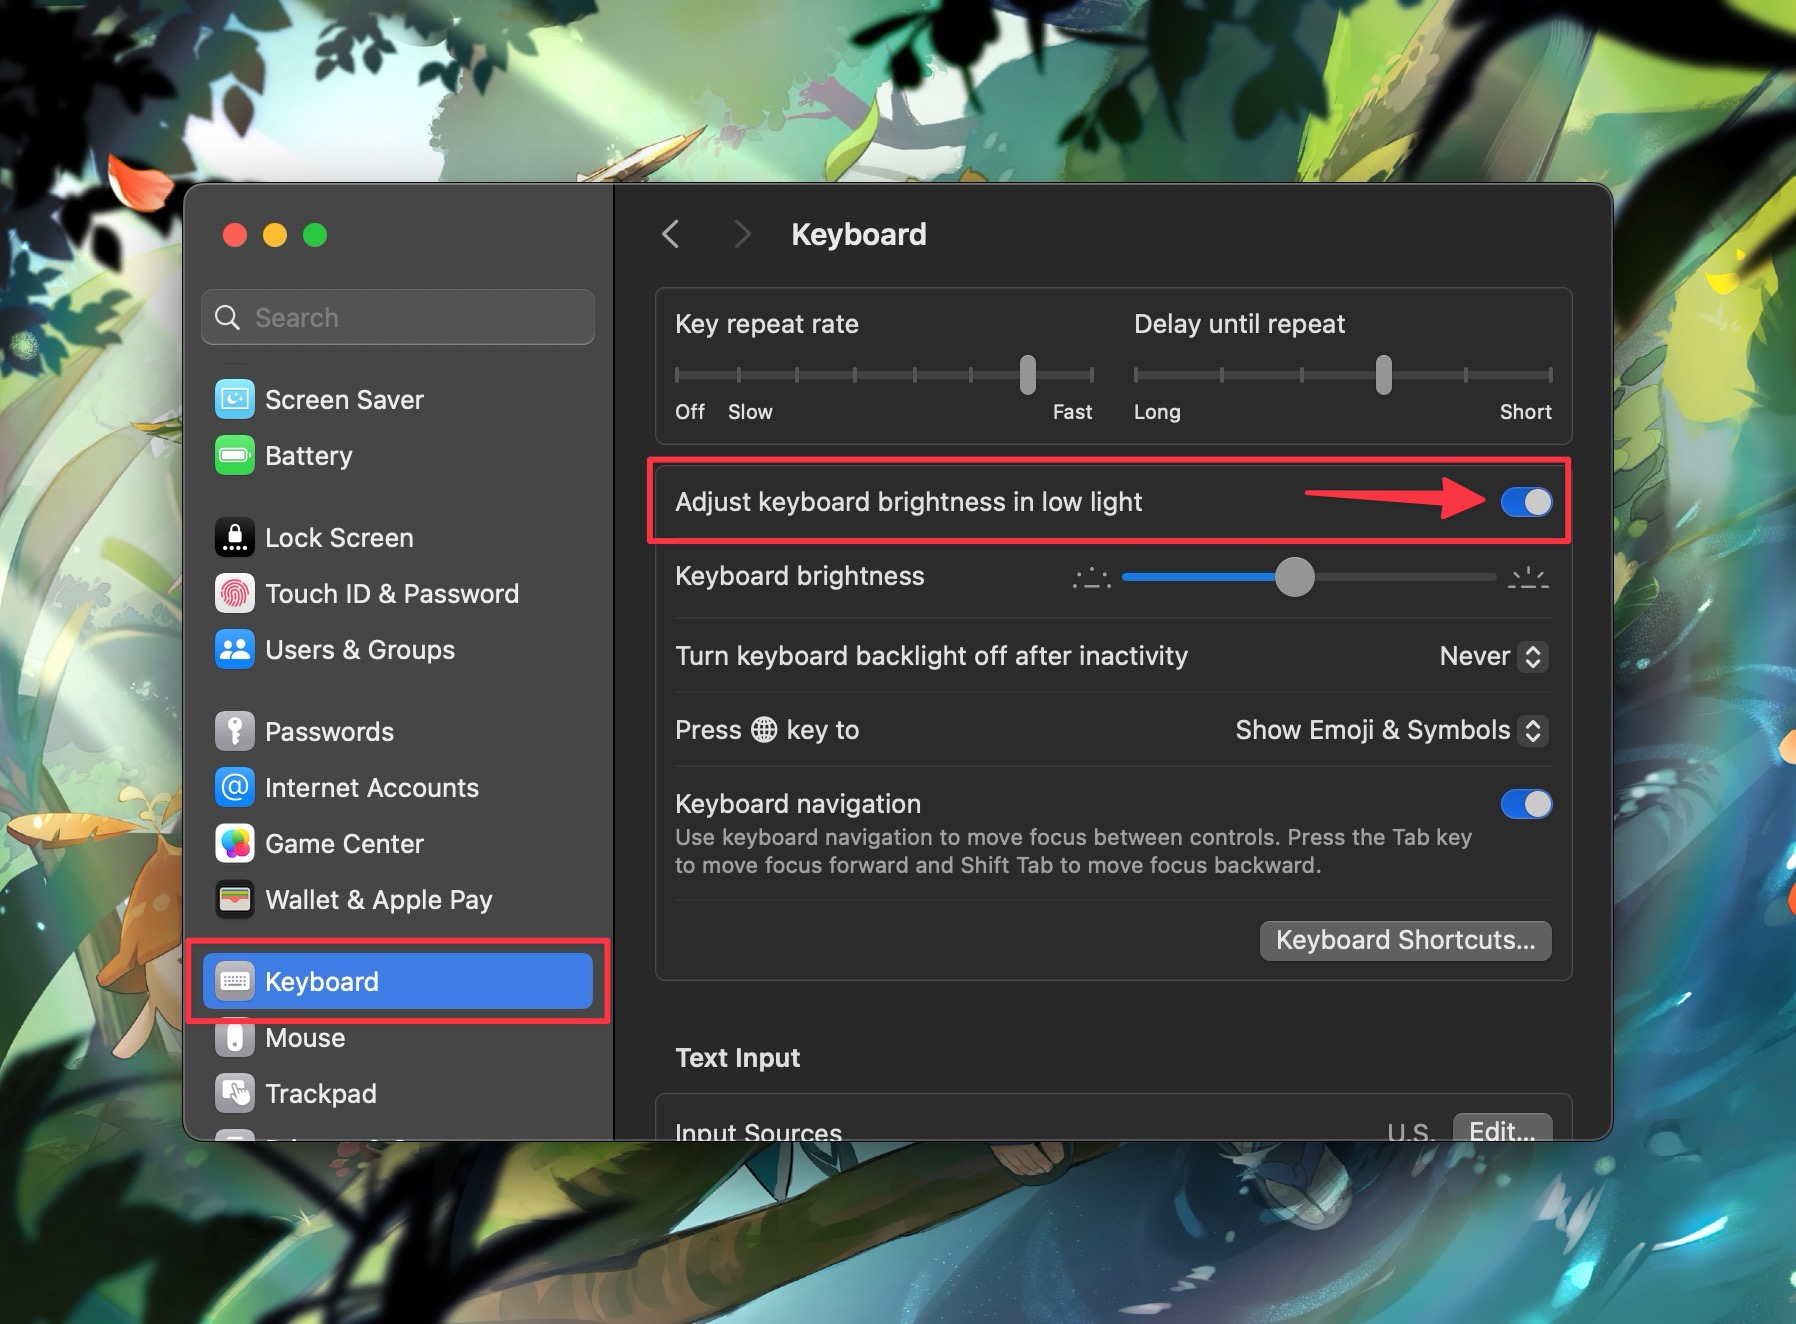Viewport: 1796px width, 1324px height.
Task: Change Press globe key to setting
Action: pyautogui.click(x=1389, y=730)
